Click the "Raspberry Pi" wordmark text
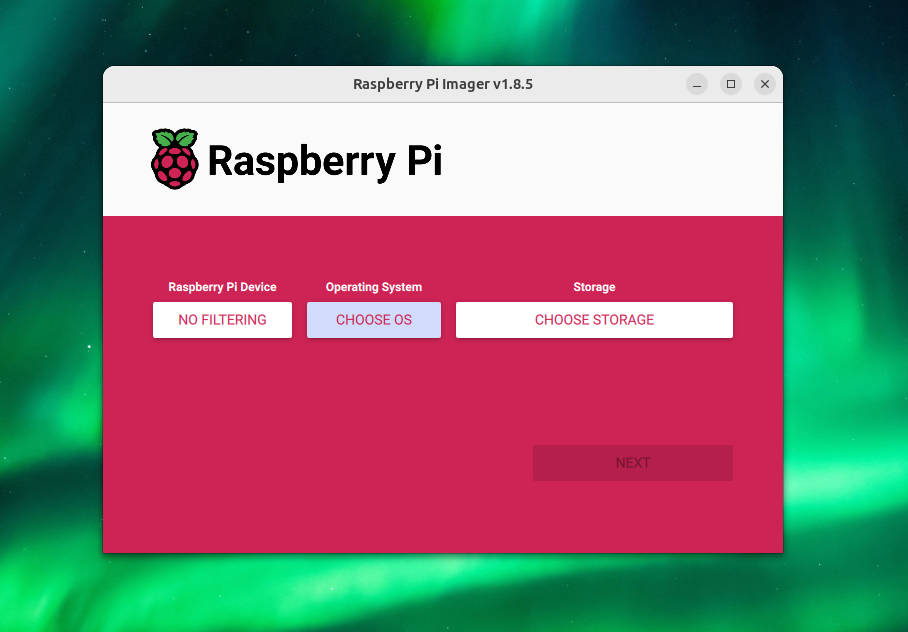The width and height of the screenshot is (908, 632). point(324,160)
